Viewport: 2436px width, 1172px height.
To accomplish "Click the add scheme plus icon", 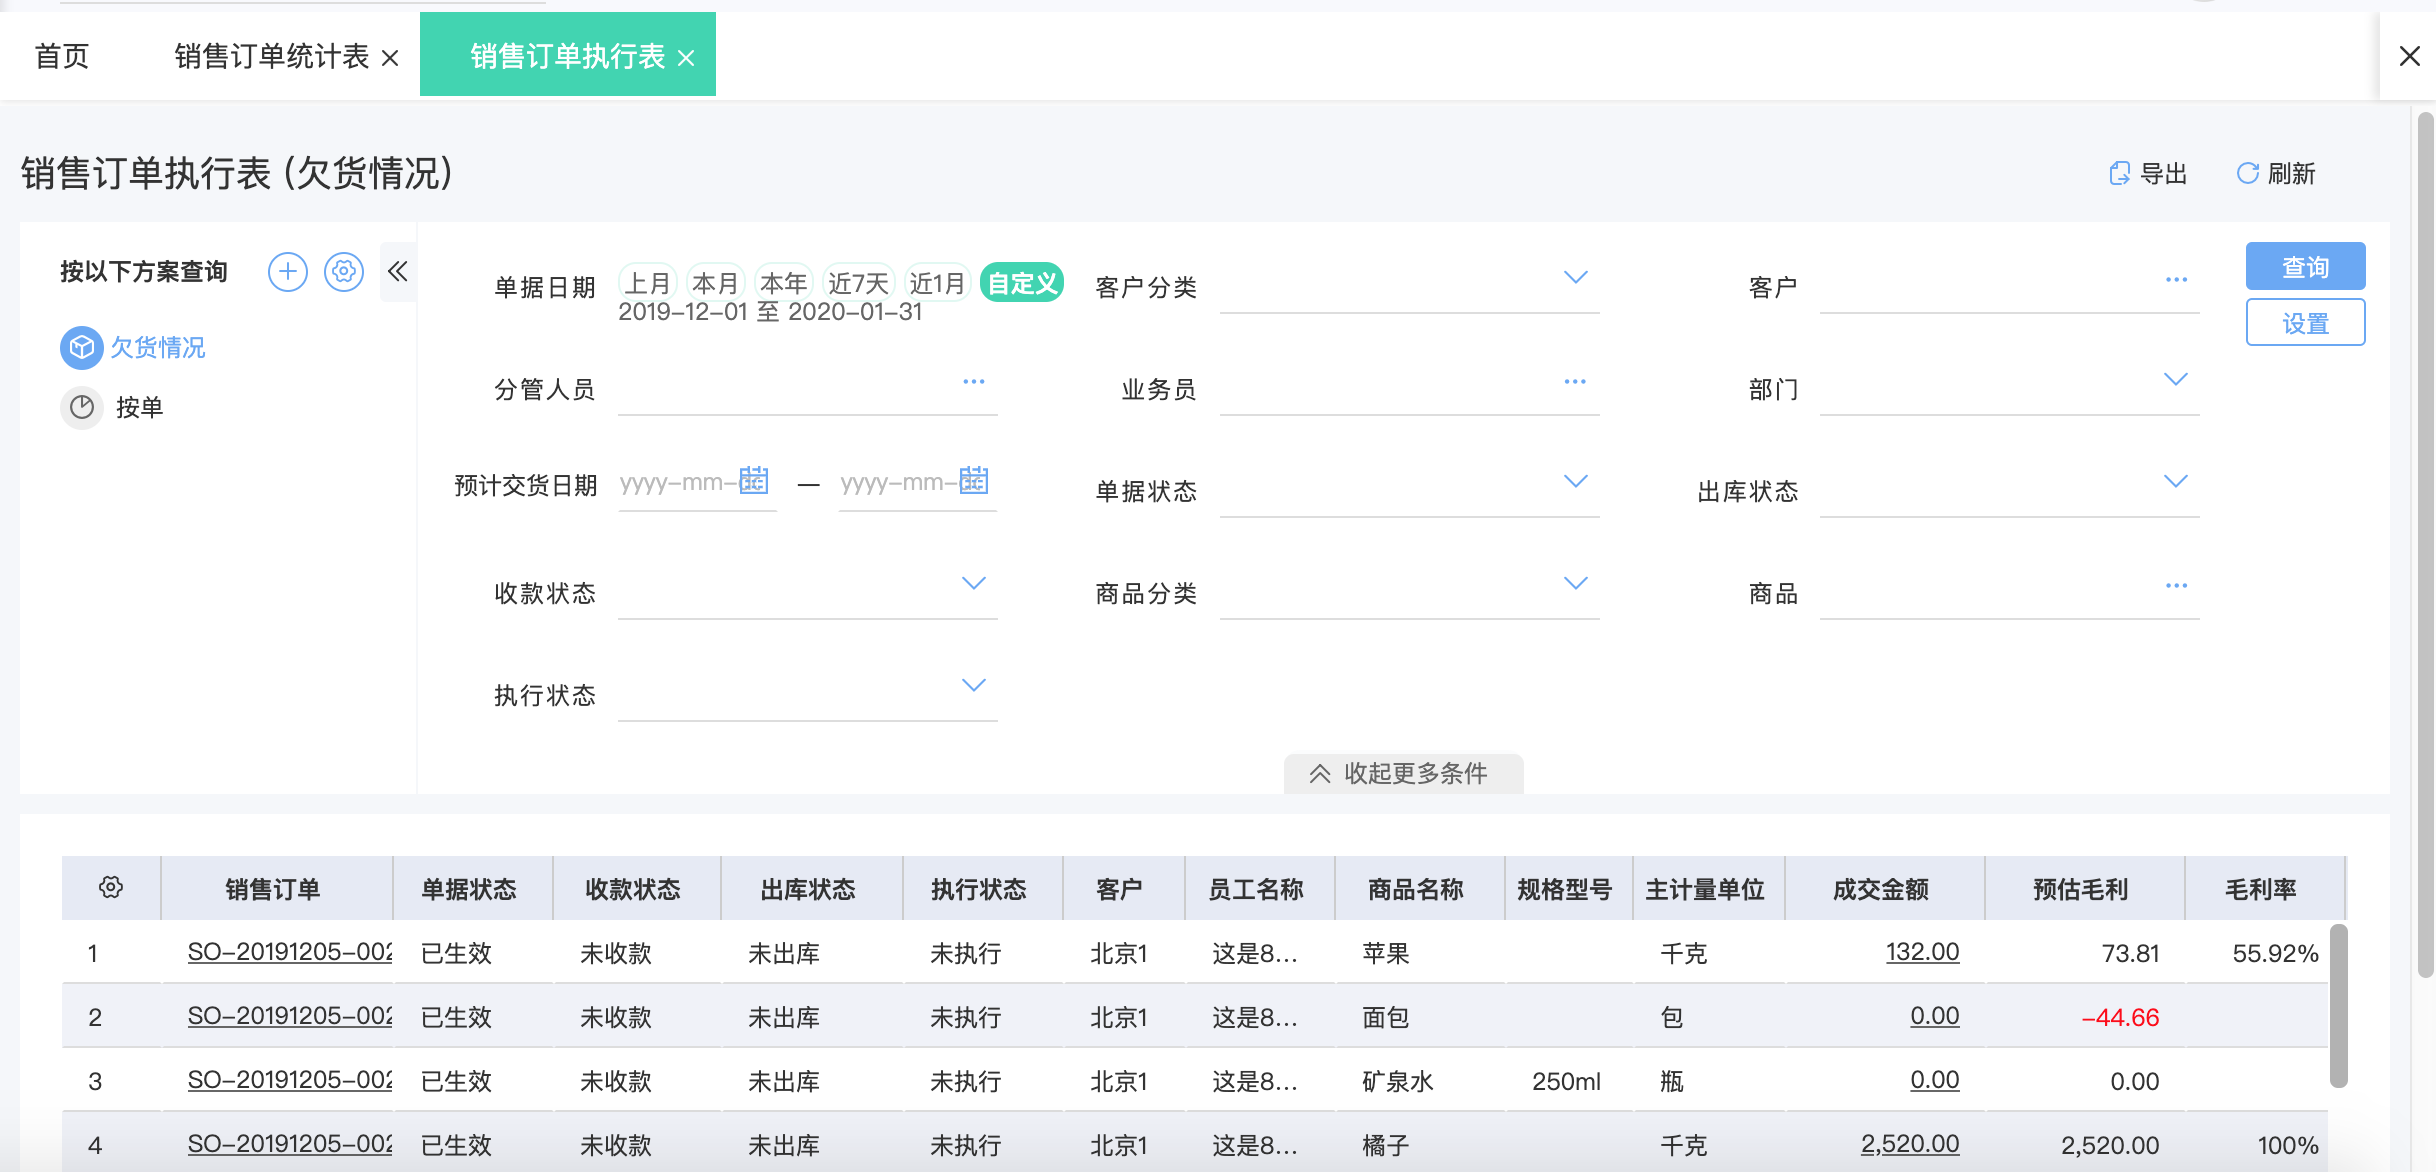I will [x=286, y=269].
